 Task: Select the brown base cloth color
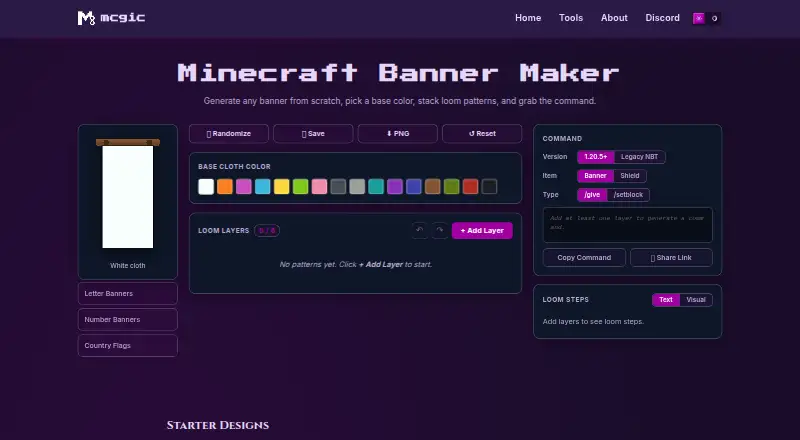click(433, 186)
